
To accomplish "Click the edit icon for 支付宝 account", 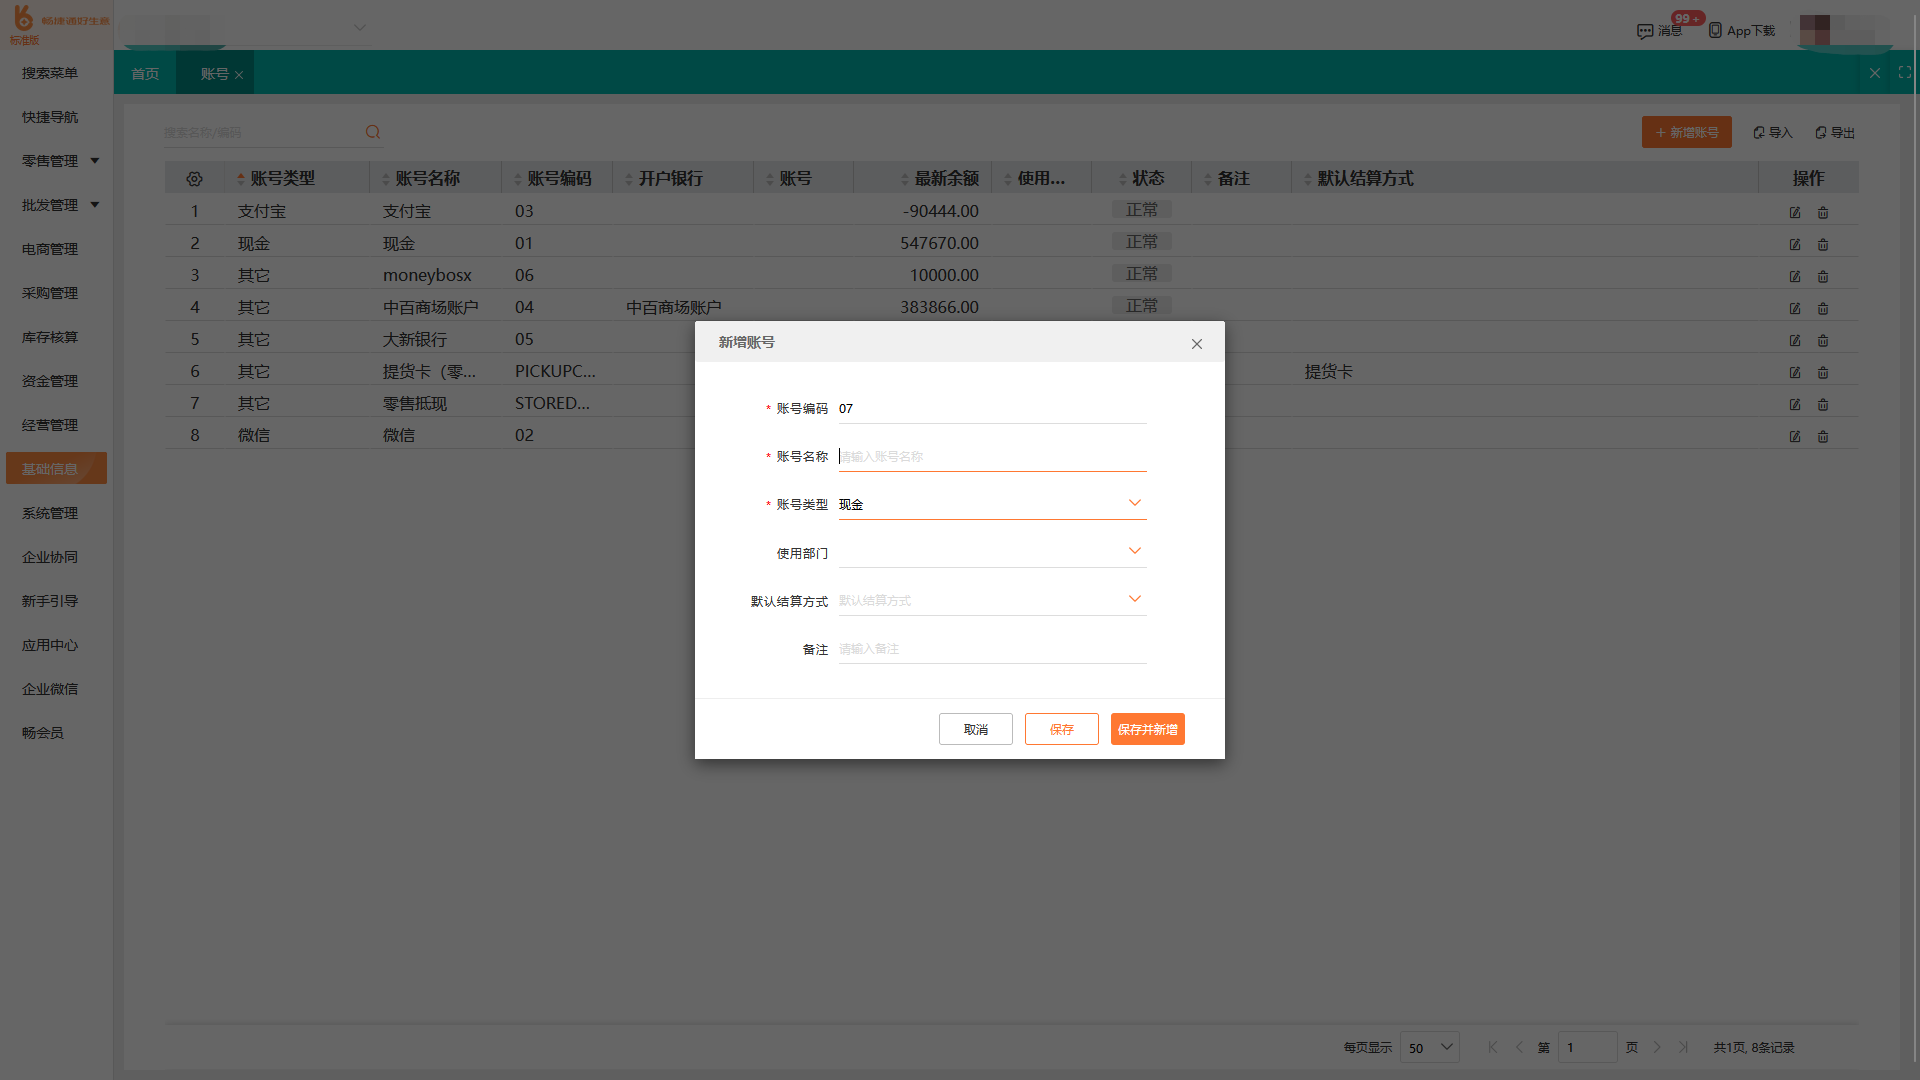I will click(1795, 212).
